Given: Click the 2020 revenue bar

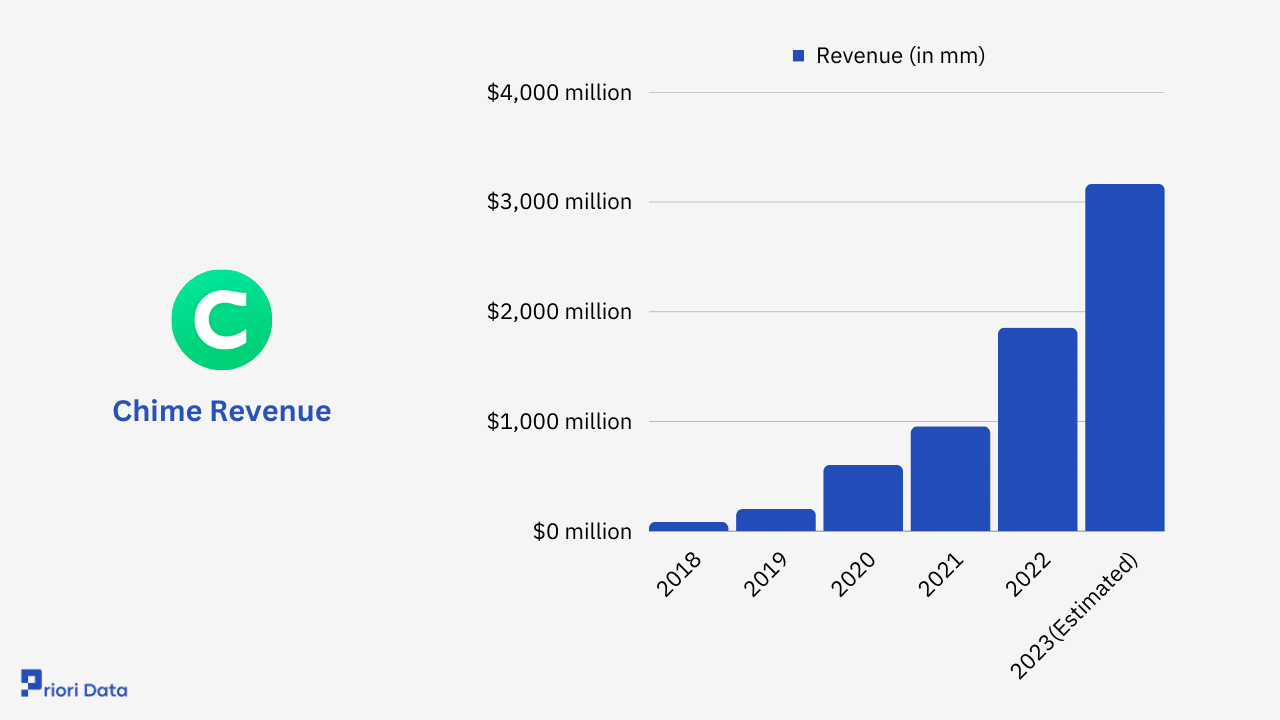Looking at the screenshot, I should [863, 498].
